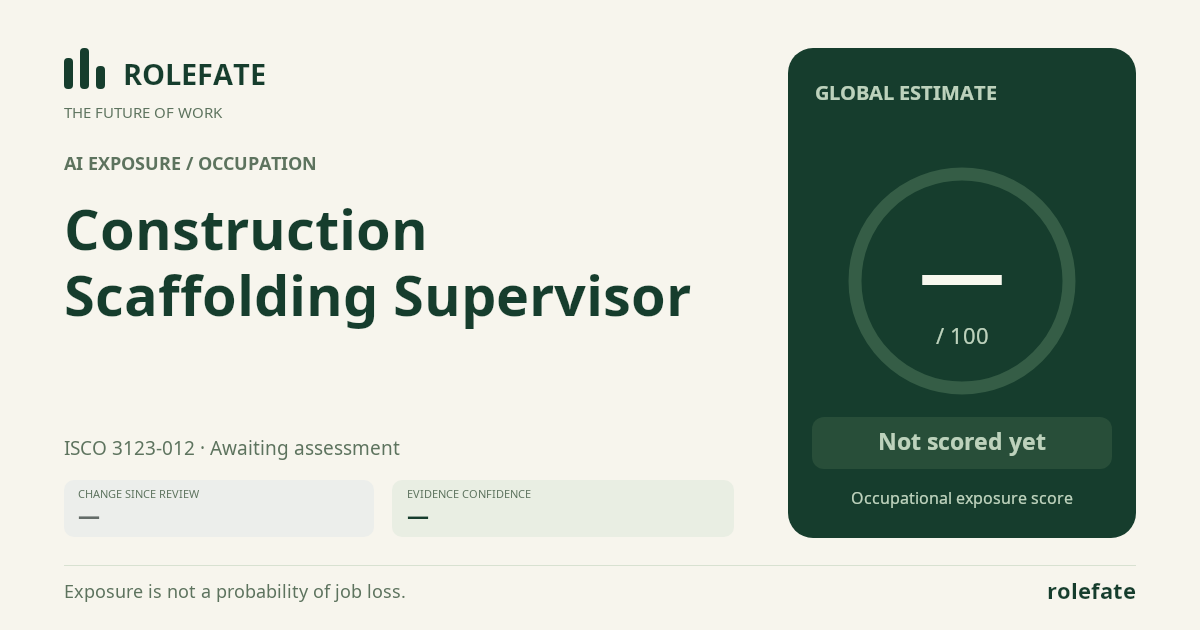This screenshot has height=630, width=1200.
Task: Click the 'GLOBAL ESTIMATE' label
Action: click(906, 93)
